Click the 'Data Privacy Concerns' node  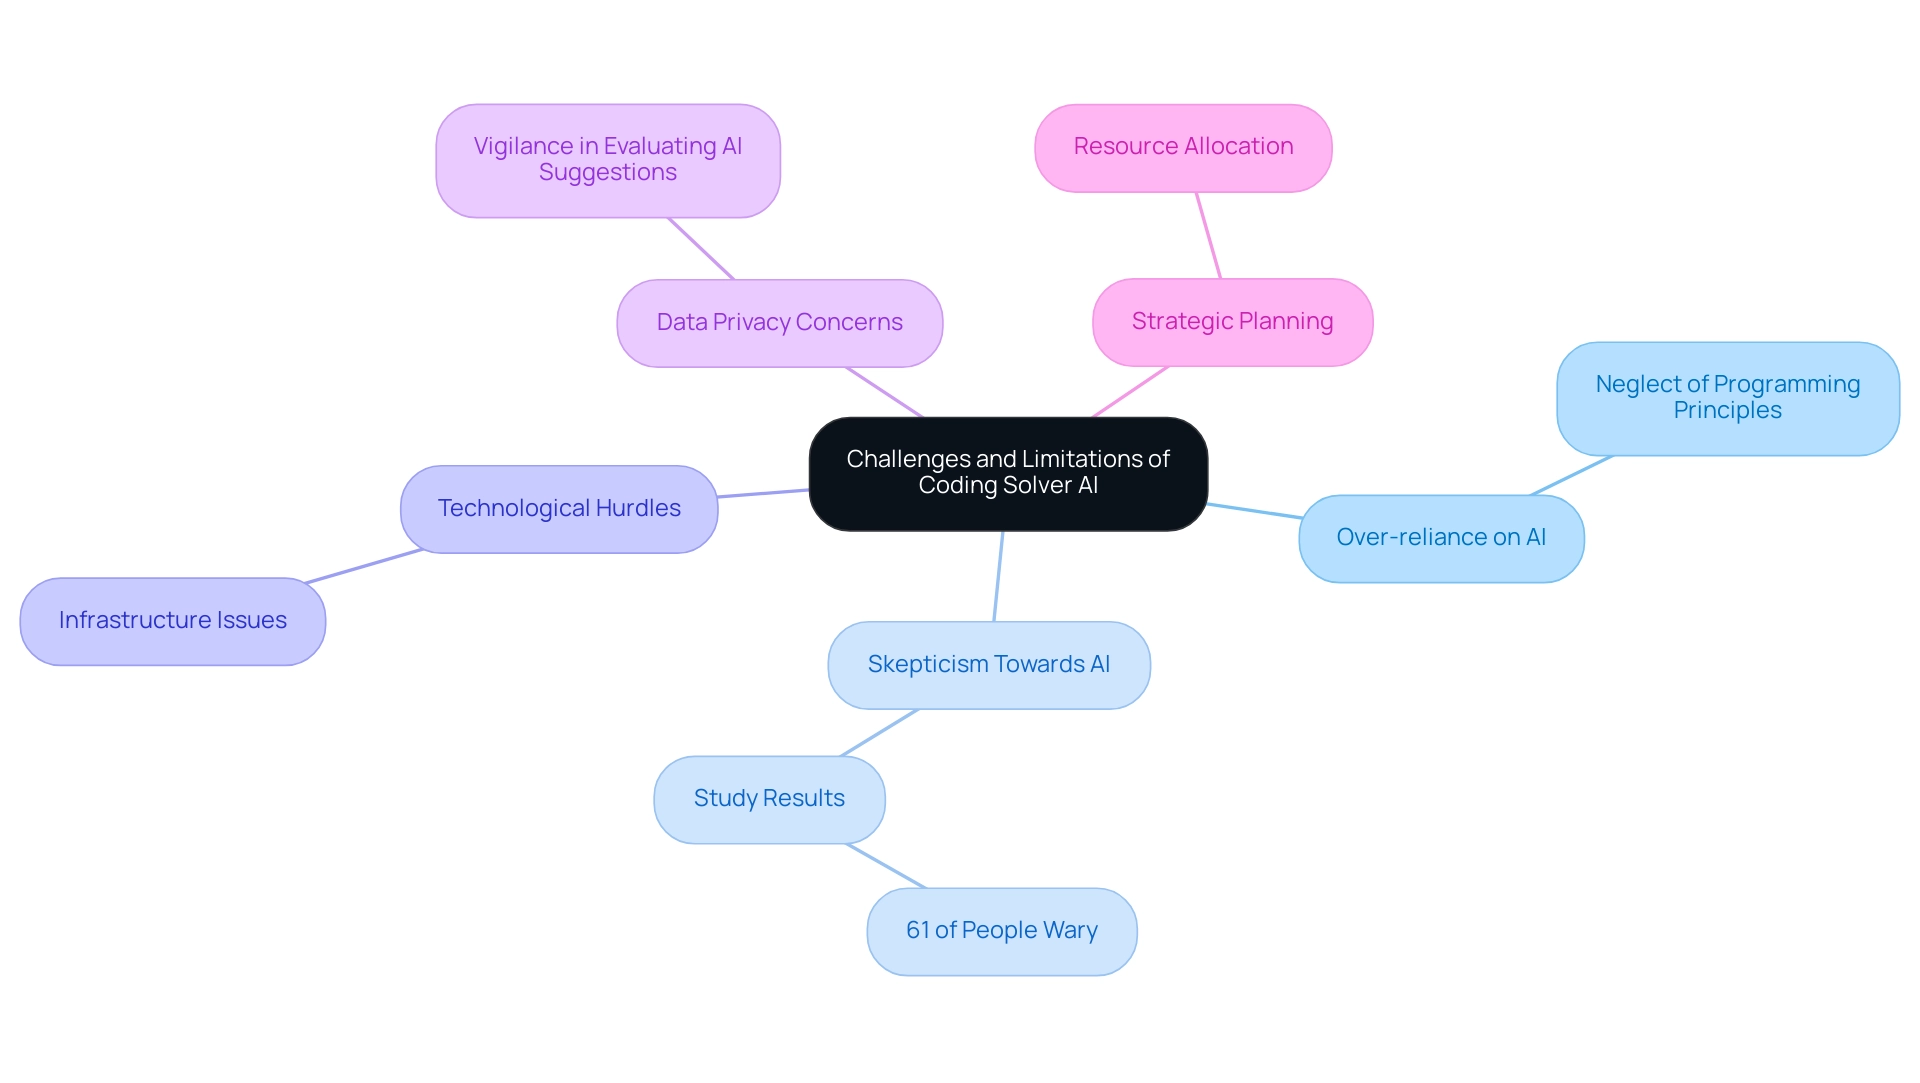tap(777, 319)
